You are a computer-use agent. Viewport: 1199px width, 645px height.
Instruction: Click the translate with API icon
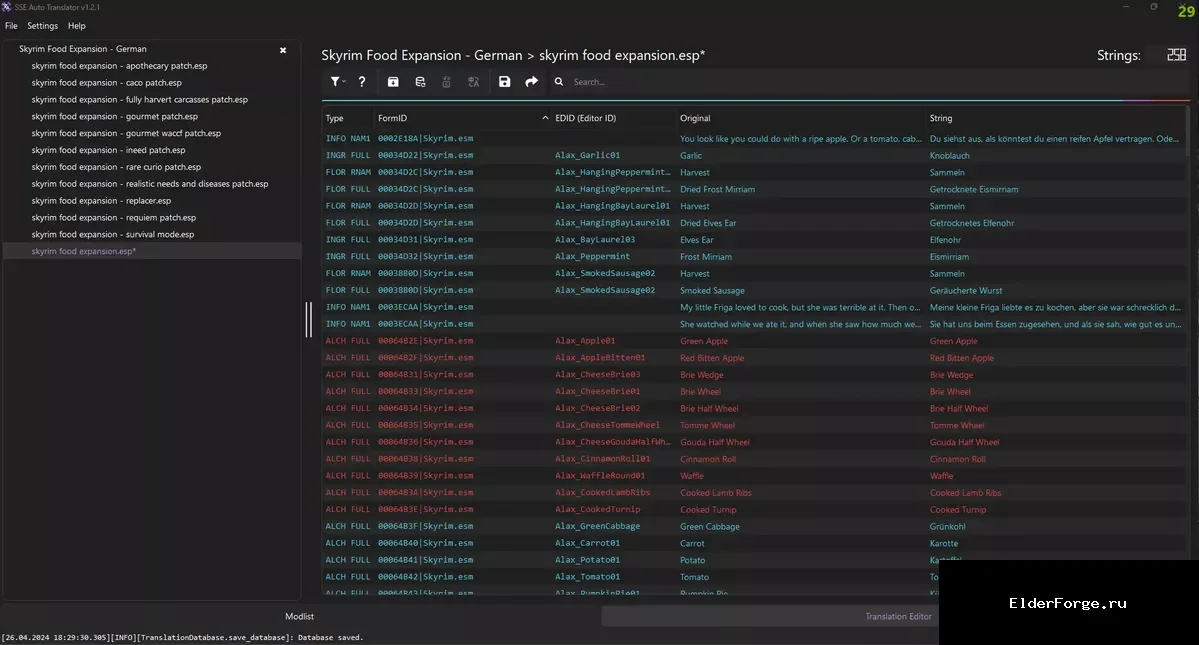(x=474, y=82)
